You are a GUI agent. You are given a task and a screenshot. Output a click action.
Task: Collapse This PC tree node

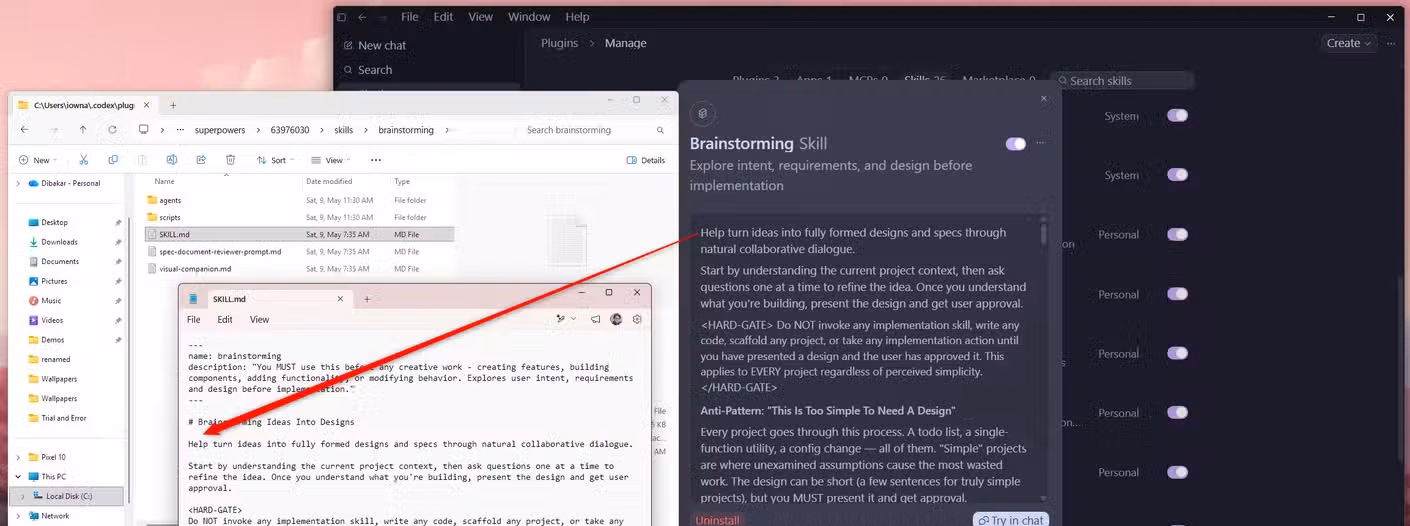point(18,476)
